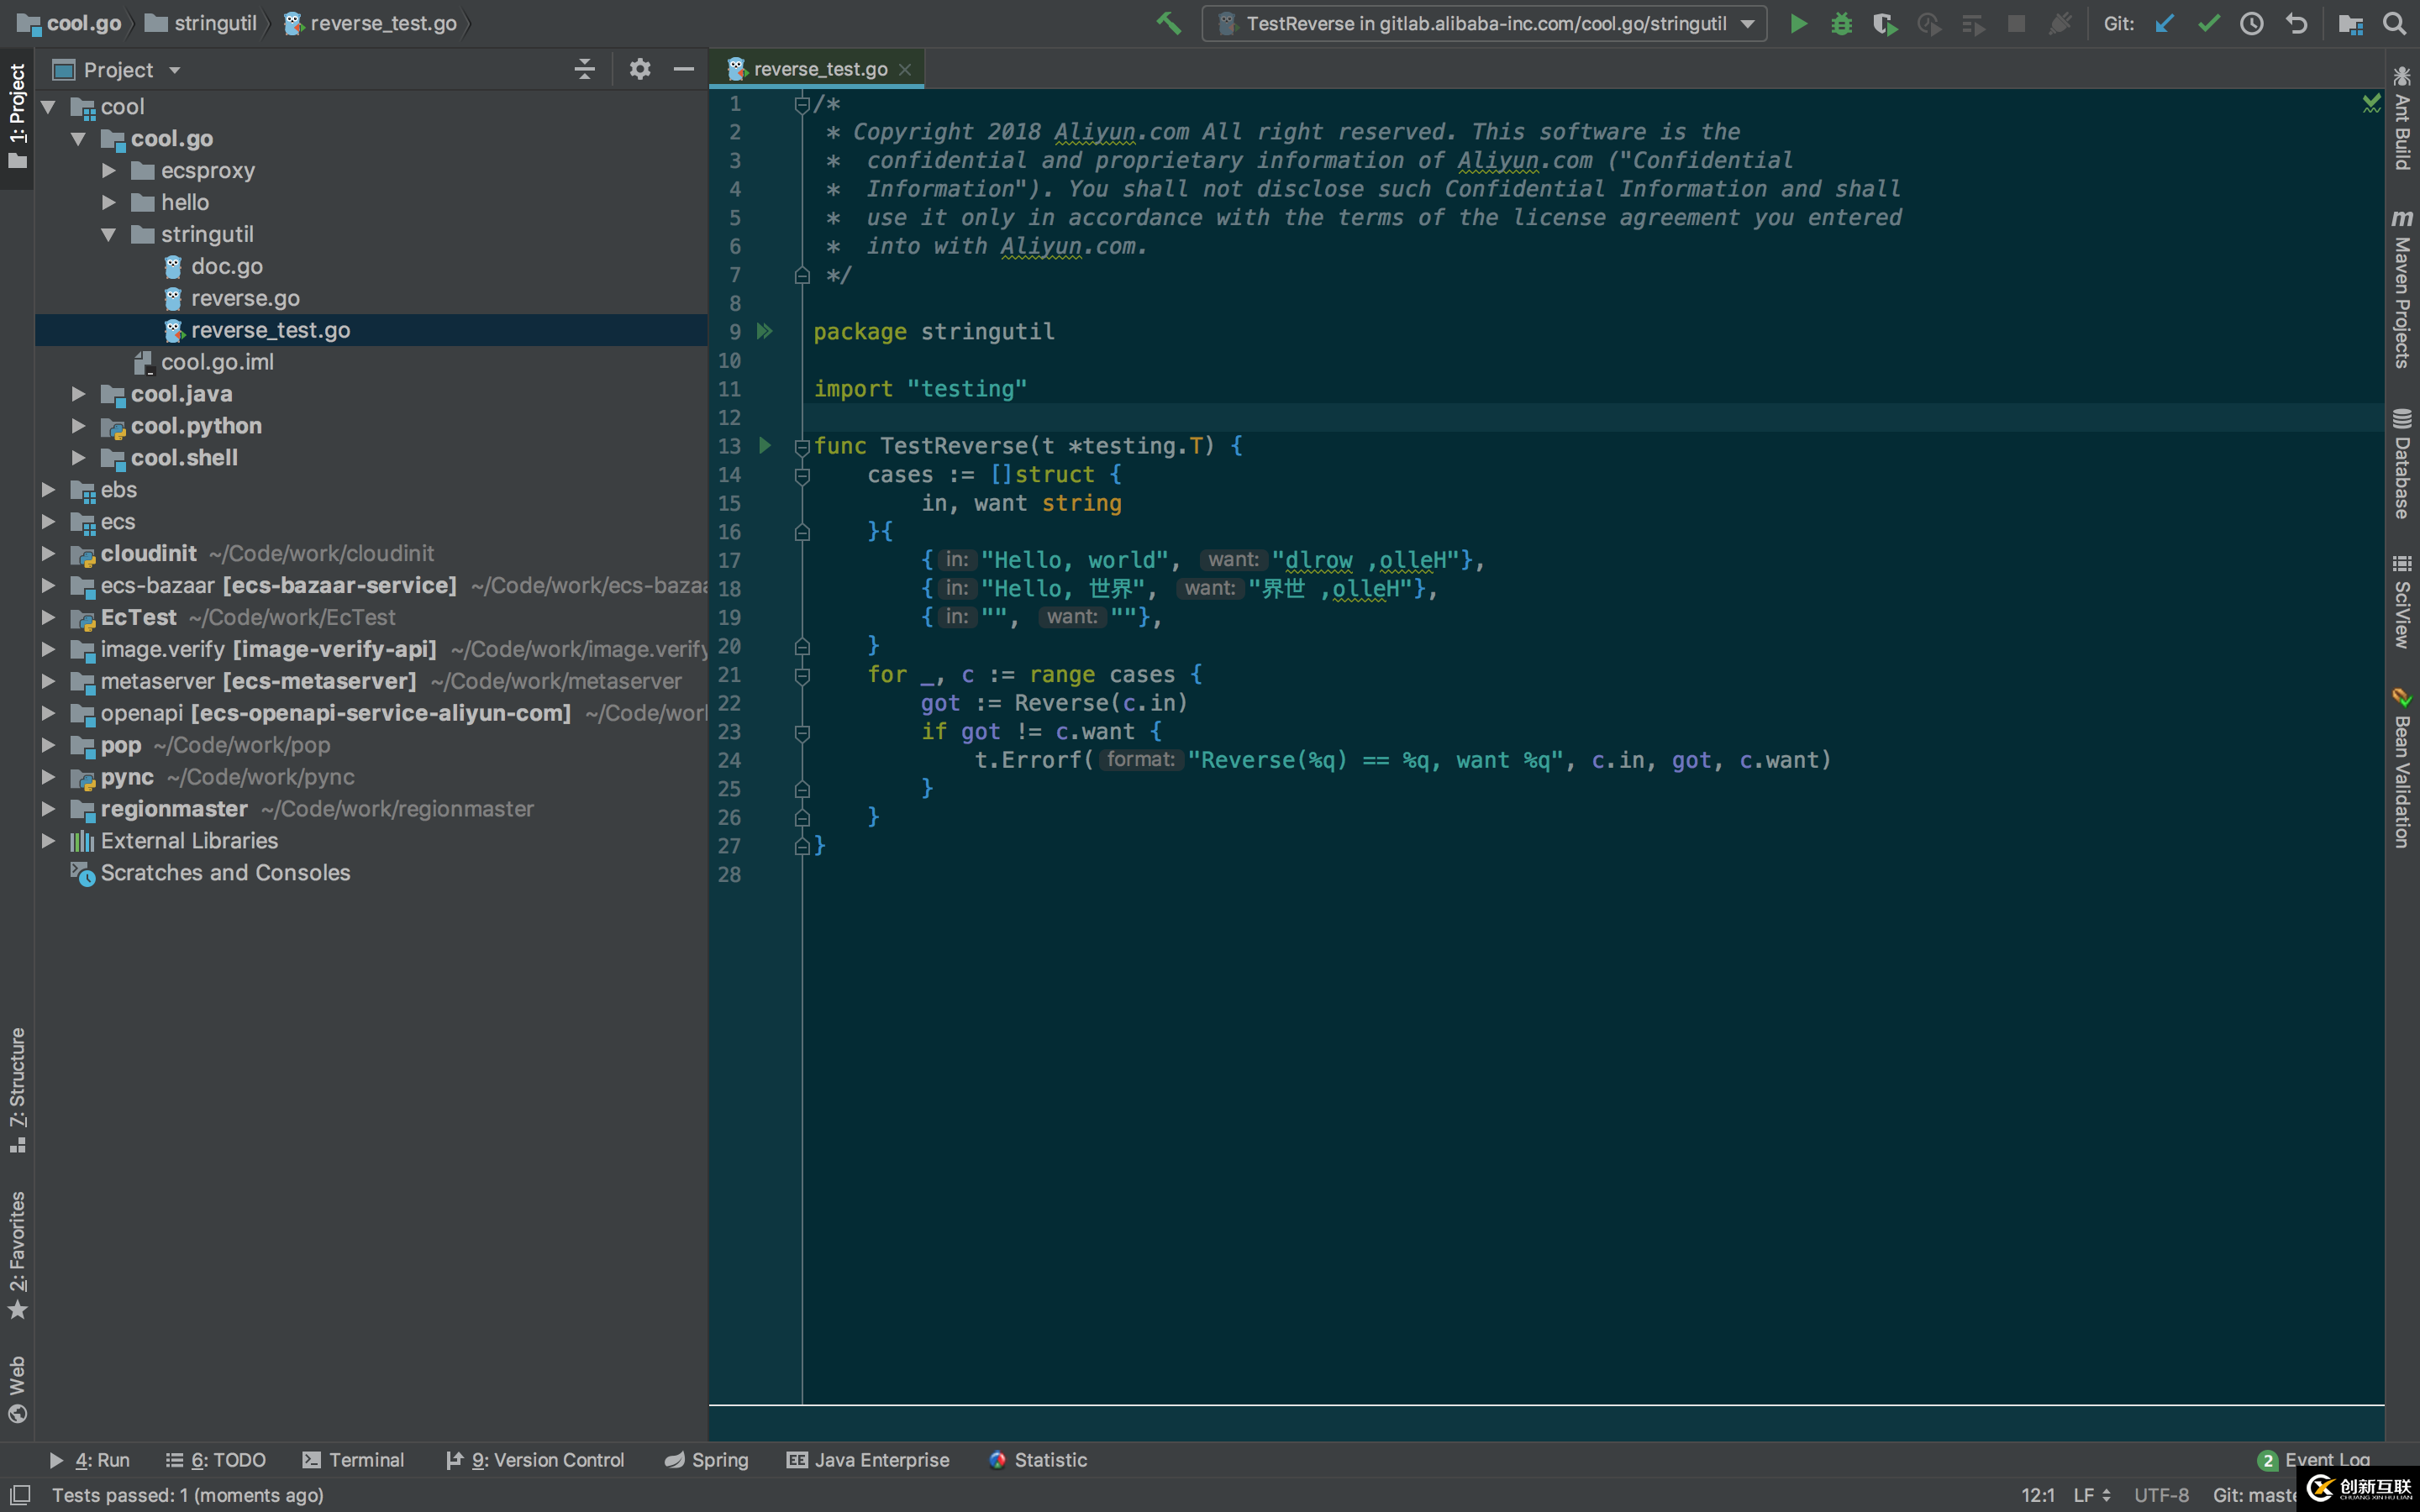Image resolution: width=2420 pixels, height=1512 pixels.
Task: Click the Settings gear icon in Project panel
Action: (x=639, y=70)
